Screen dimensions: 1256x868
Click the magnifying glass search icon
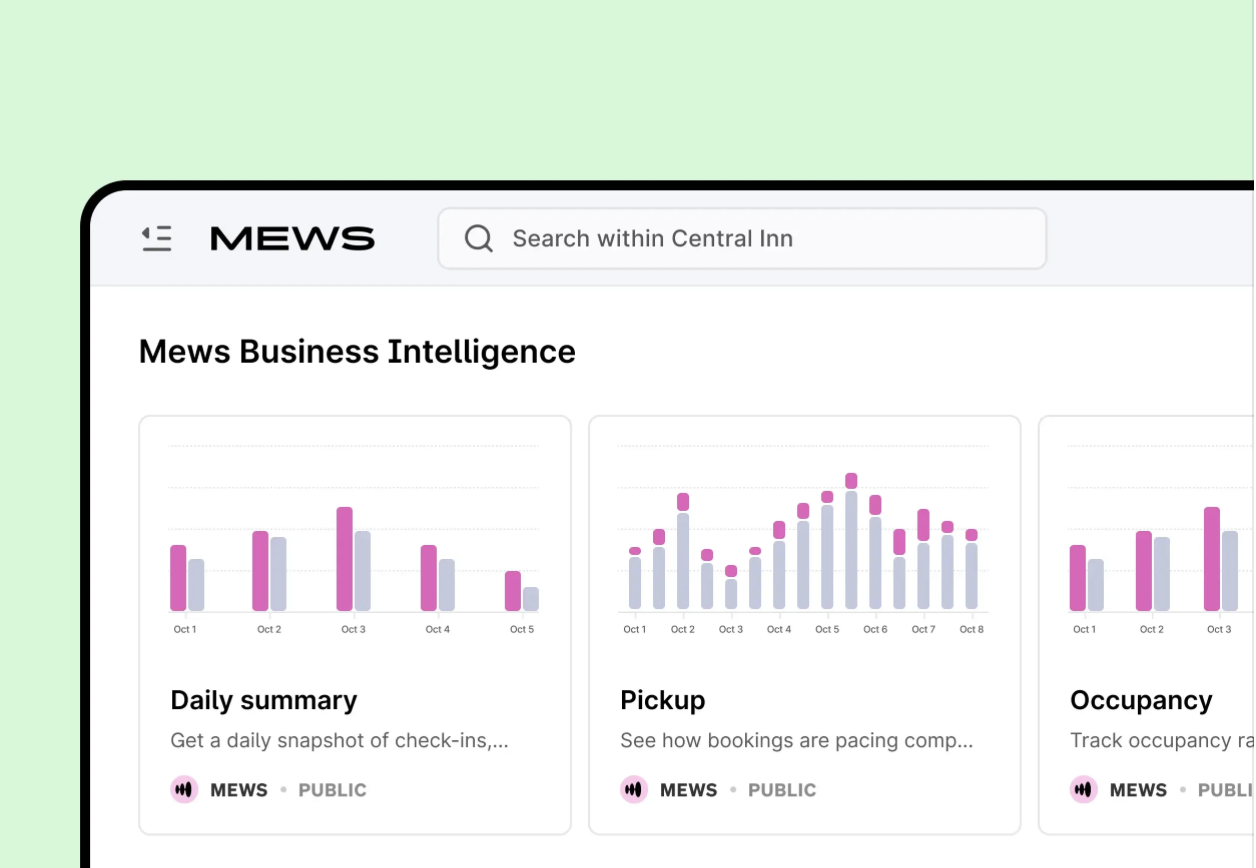(x=479, y=238)
